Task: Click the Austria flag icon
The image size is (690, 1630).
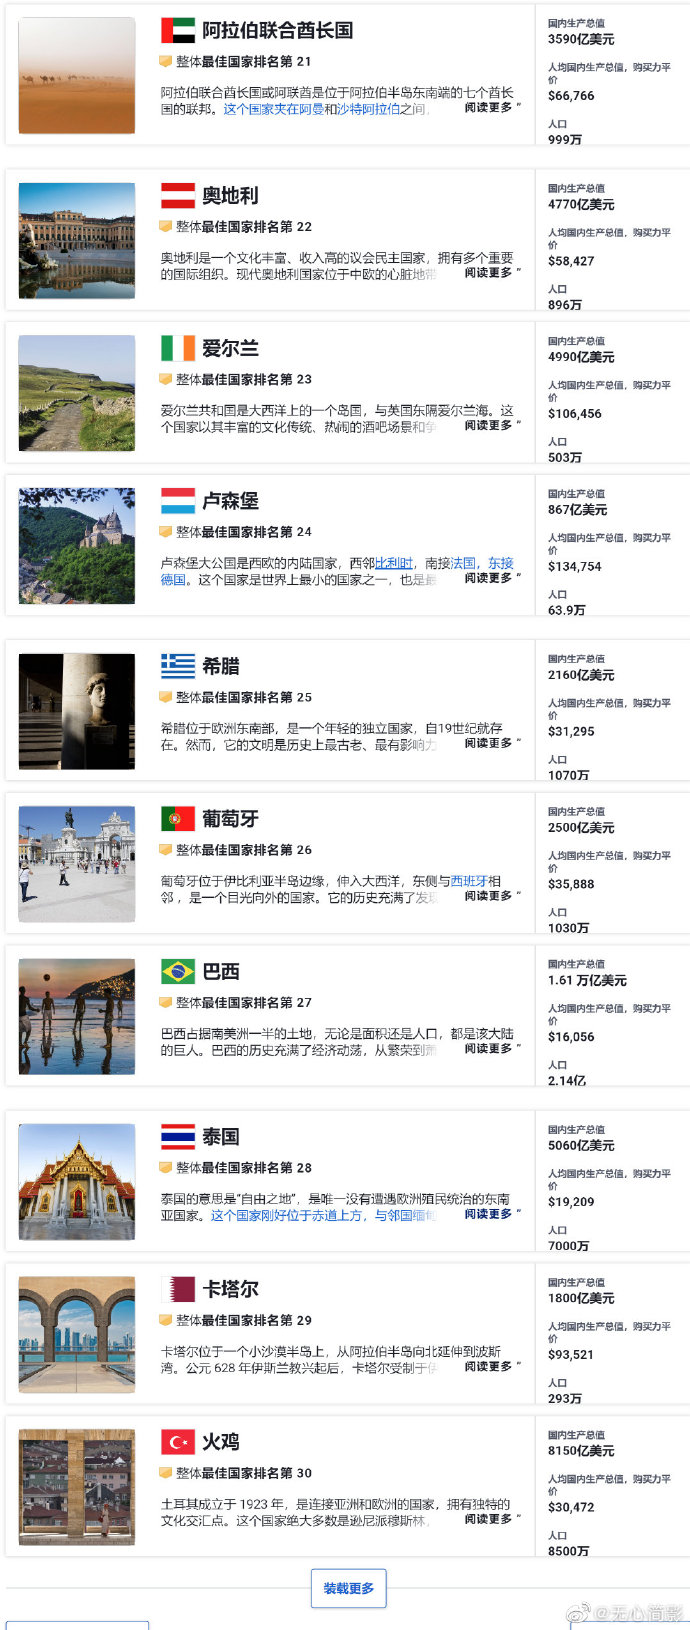Action: point(178,195)
